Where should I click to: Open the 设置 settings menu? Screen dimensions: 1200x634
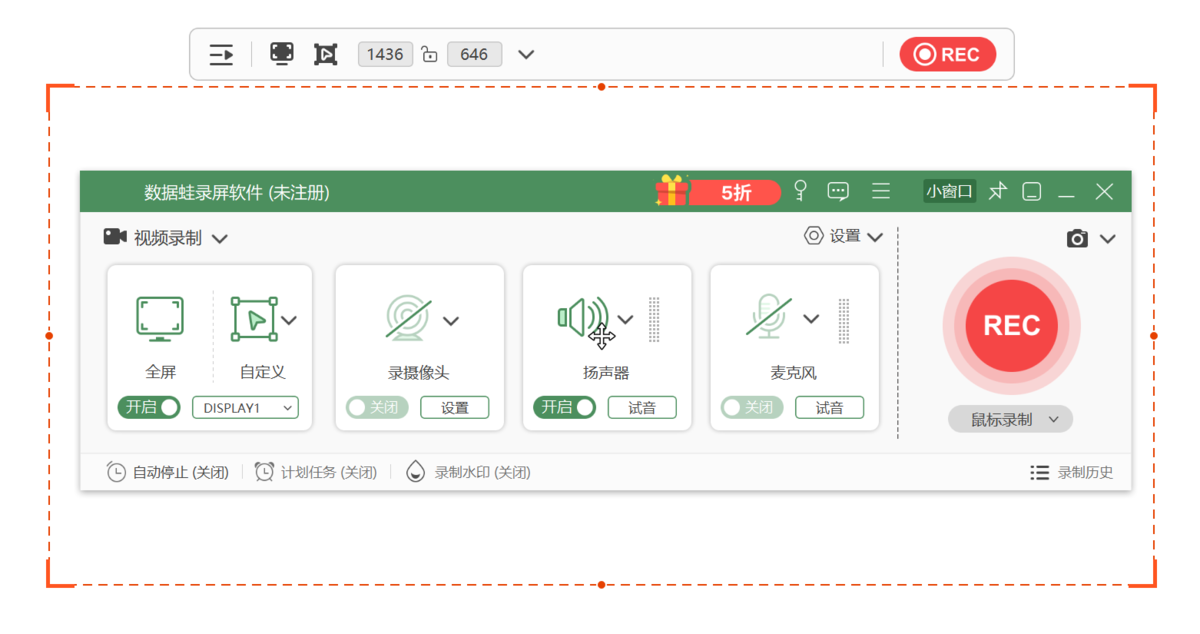844,236
